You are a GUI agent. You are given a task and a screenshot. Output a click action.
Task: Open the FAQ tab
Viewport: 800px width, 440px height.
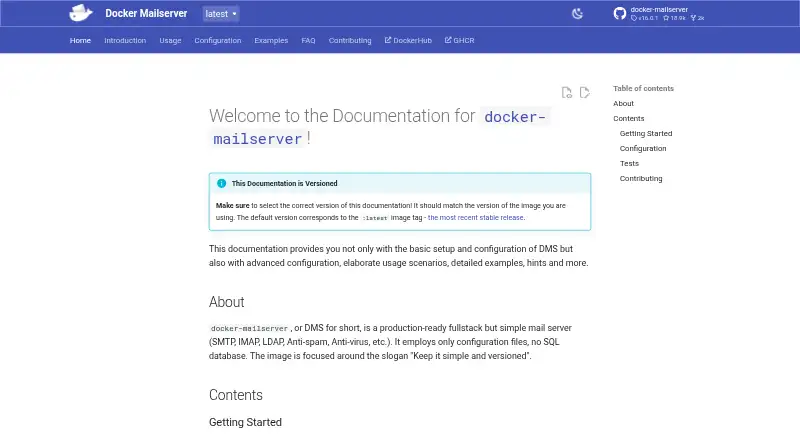point(308,40)
